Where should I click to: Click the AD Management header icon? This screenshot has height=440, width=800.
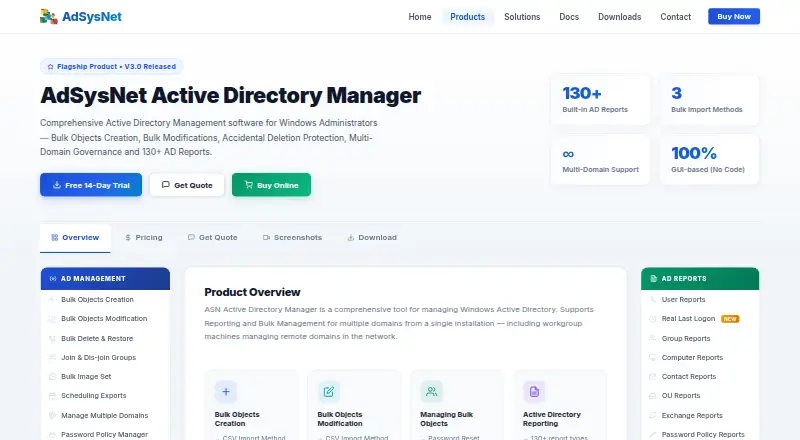(53, 279)
